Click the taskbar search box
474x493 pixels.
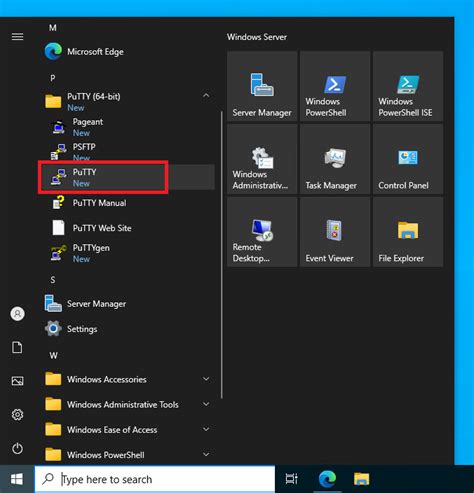pyautogui.click(x=155, y=479)
